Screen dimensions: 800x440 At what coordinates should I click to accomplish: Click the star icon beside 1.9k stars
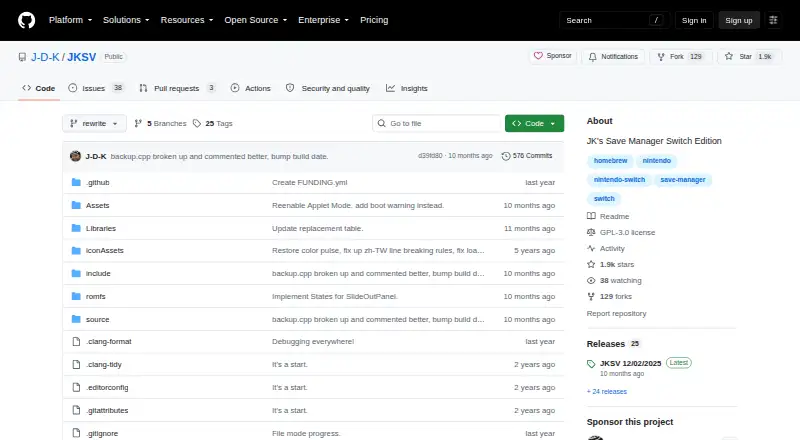(591, 264)
